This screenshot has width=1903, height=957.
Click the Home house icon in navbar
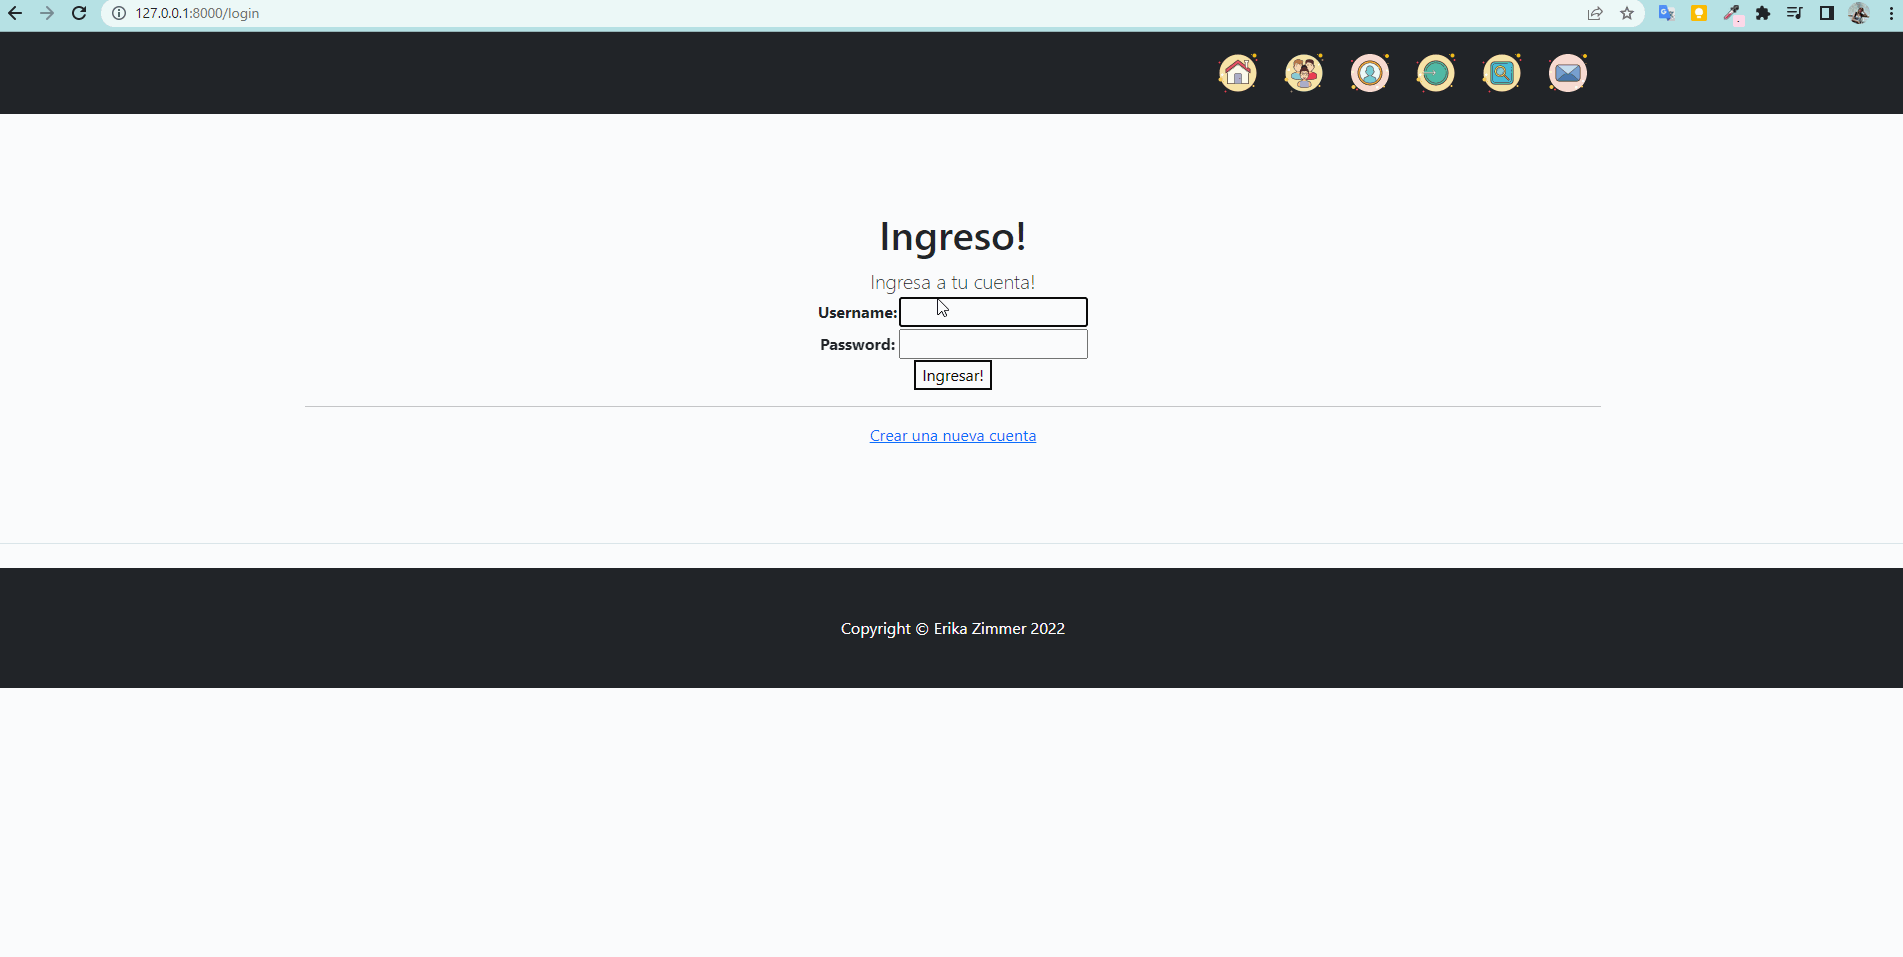pyautogui.click(x=1237, y=73)
